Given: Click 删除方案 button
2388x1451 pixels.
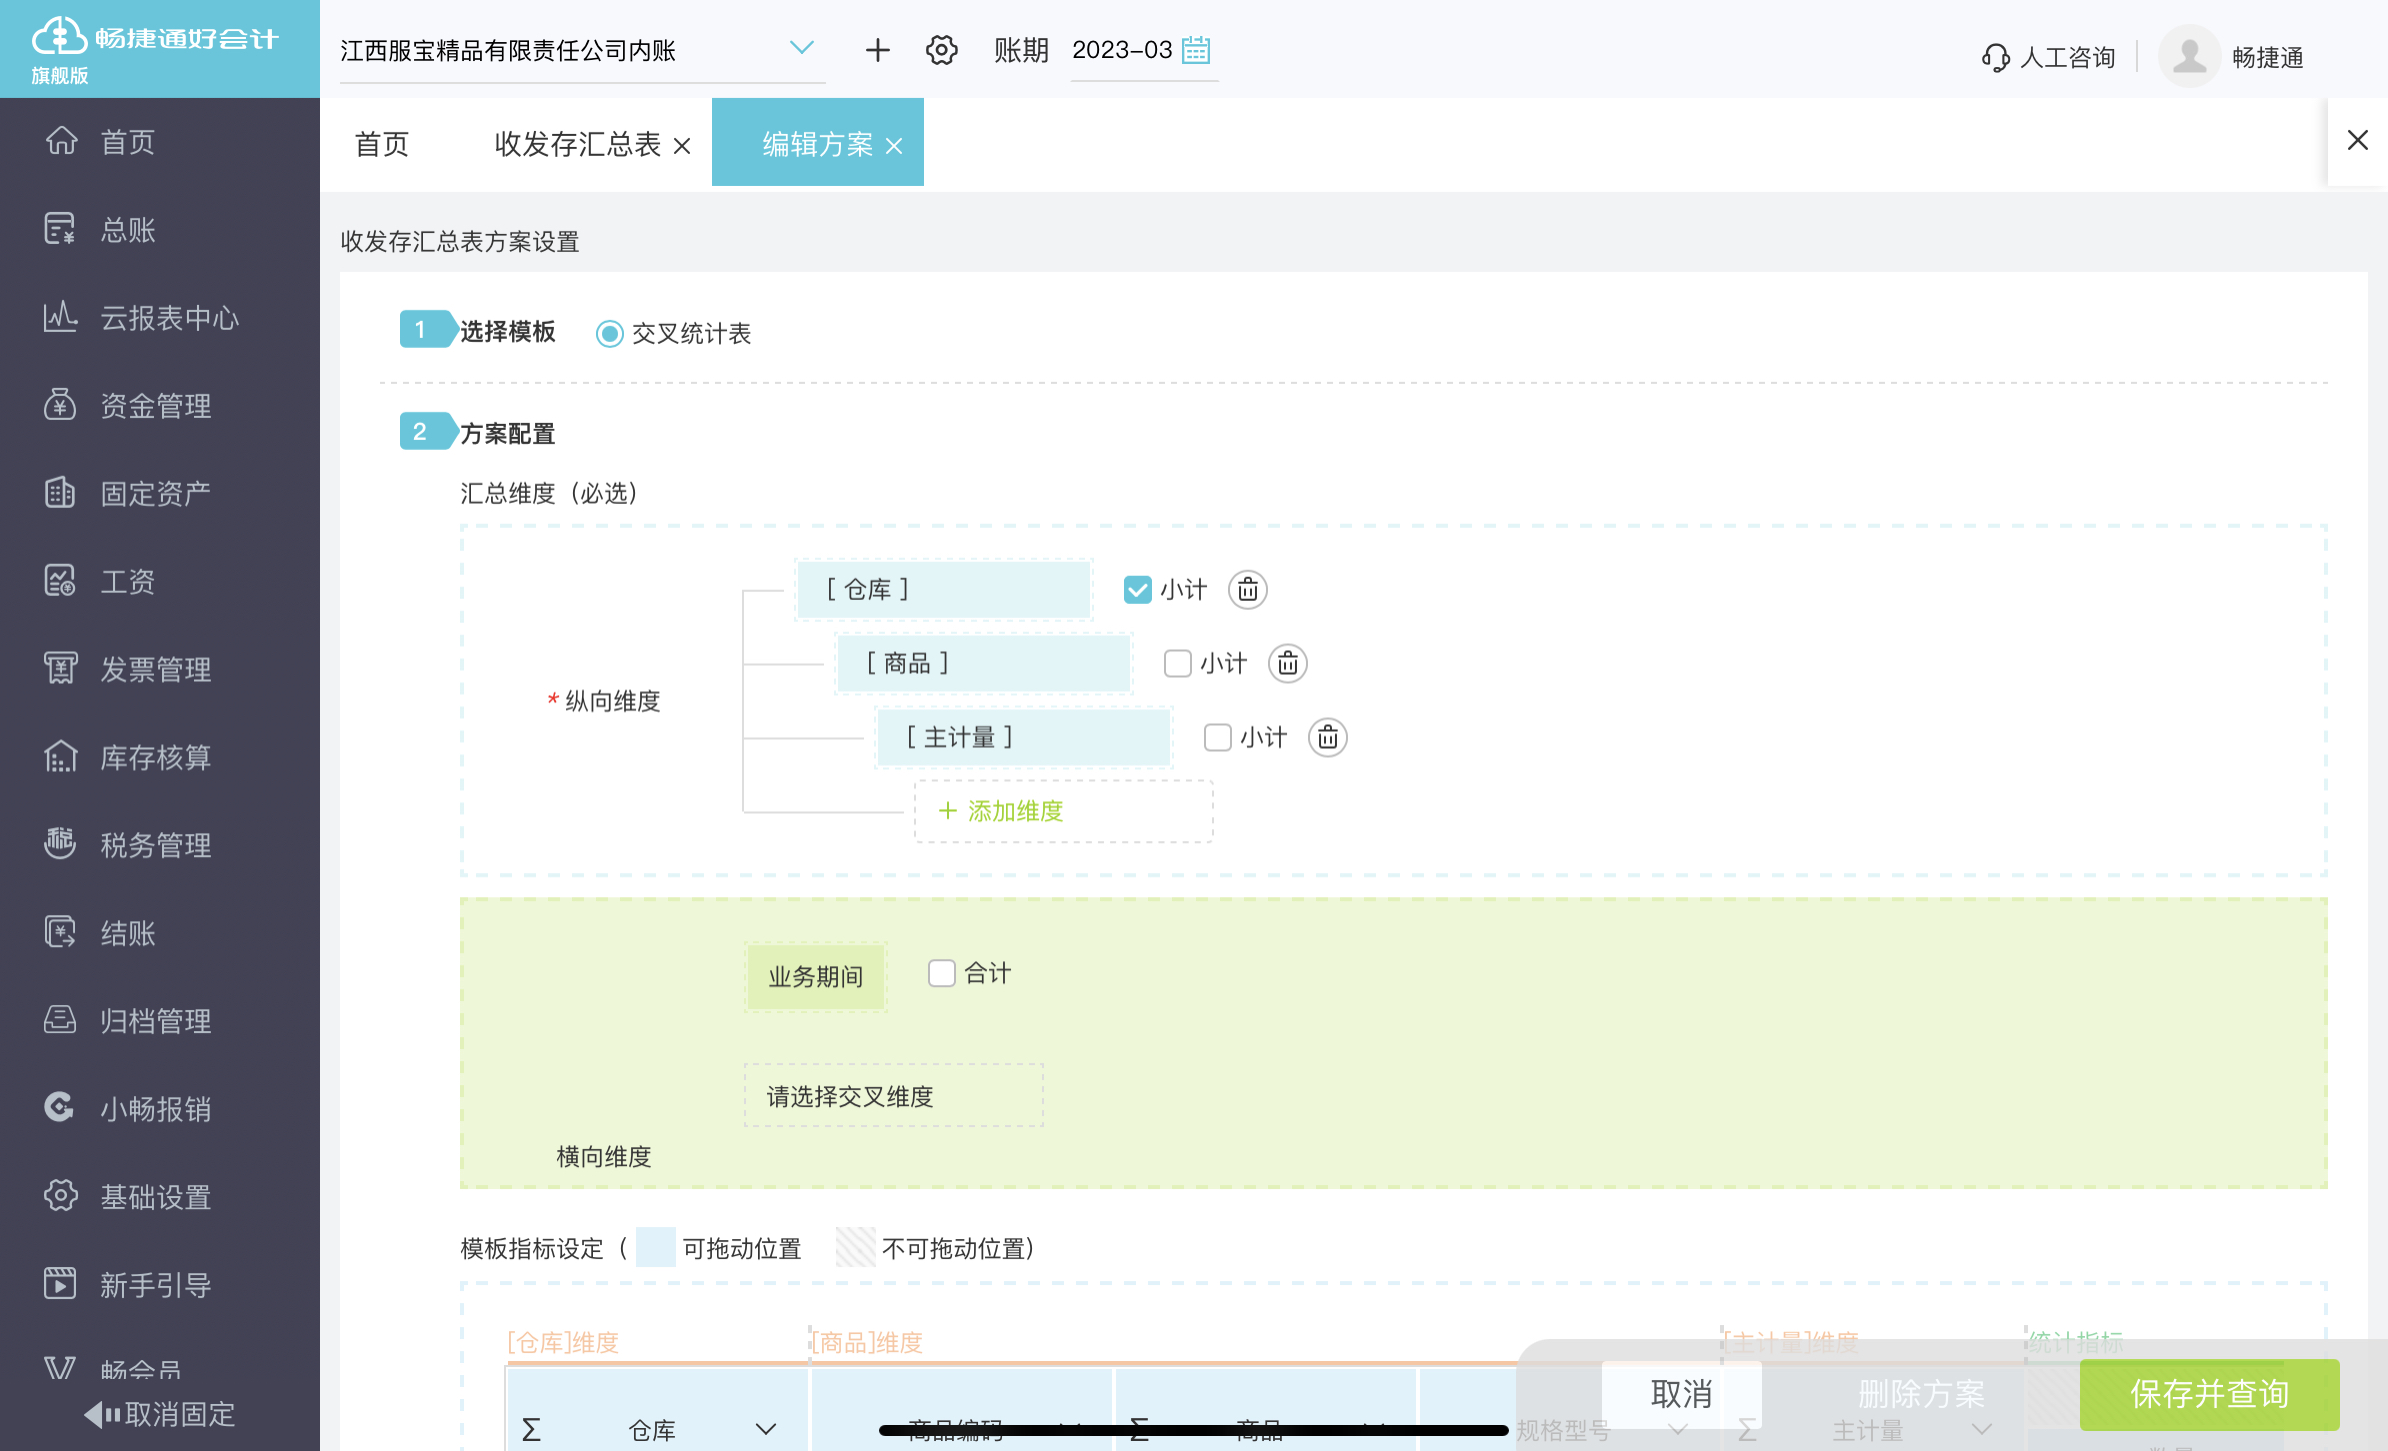Looking at the screenshot, I should 1917,1393.
